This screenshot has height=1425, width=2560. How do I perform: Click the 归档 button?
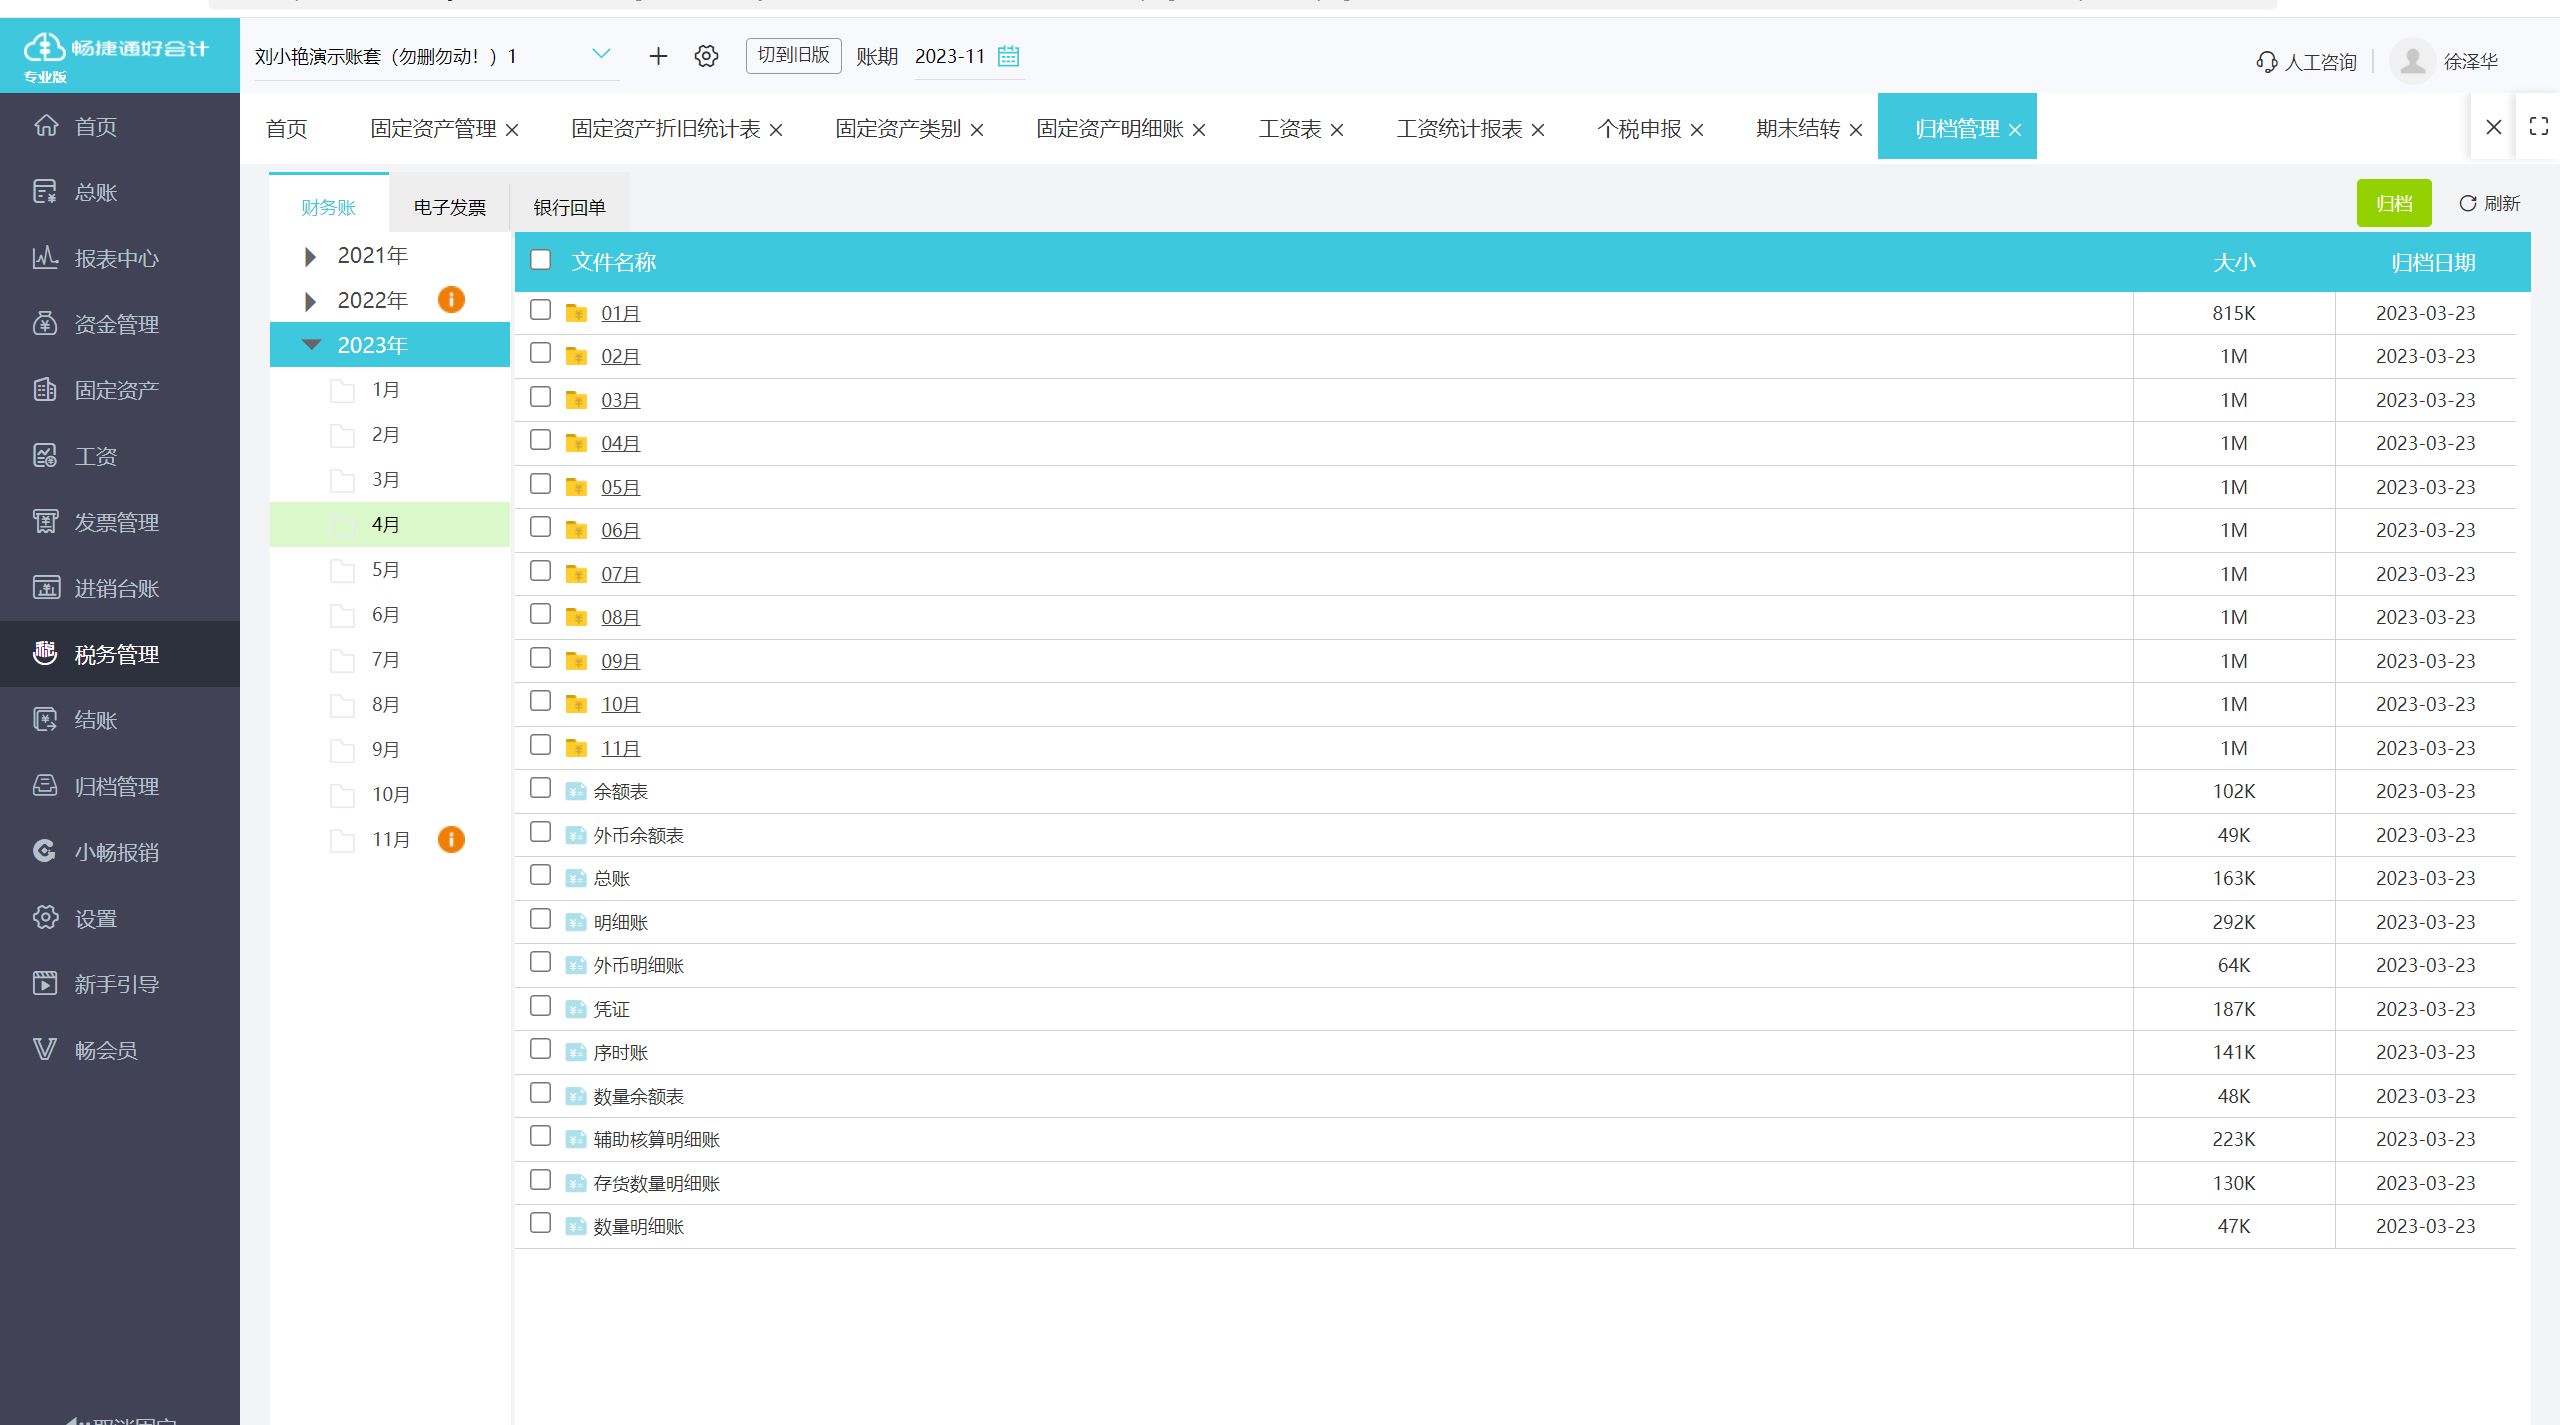click(2390, 202)
